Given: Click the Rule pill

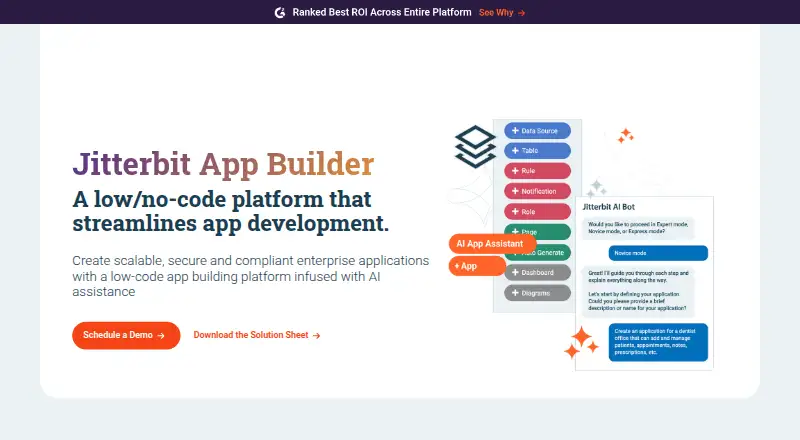Looking at the screenshot, I should click(537, 171).
